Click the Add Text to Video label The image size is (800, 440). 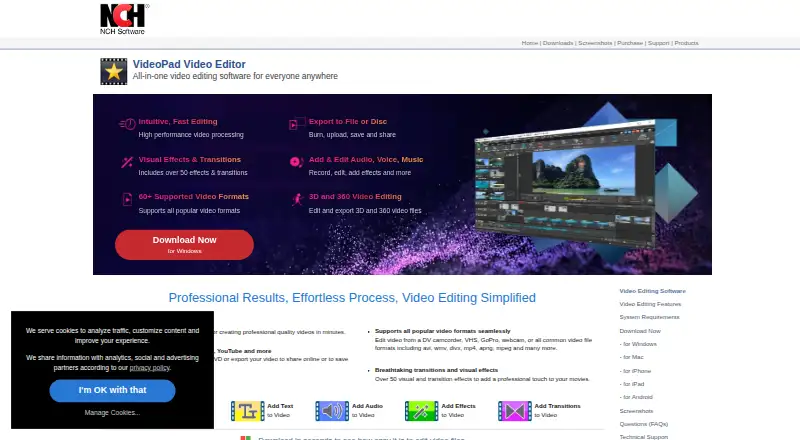pyautogui.click(x=280, y=410)
